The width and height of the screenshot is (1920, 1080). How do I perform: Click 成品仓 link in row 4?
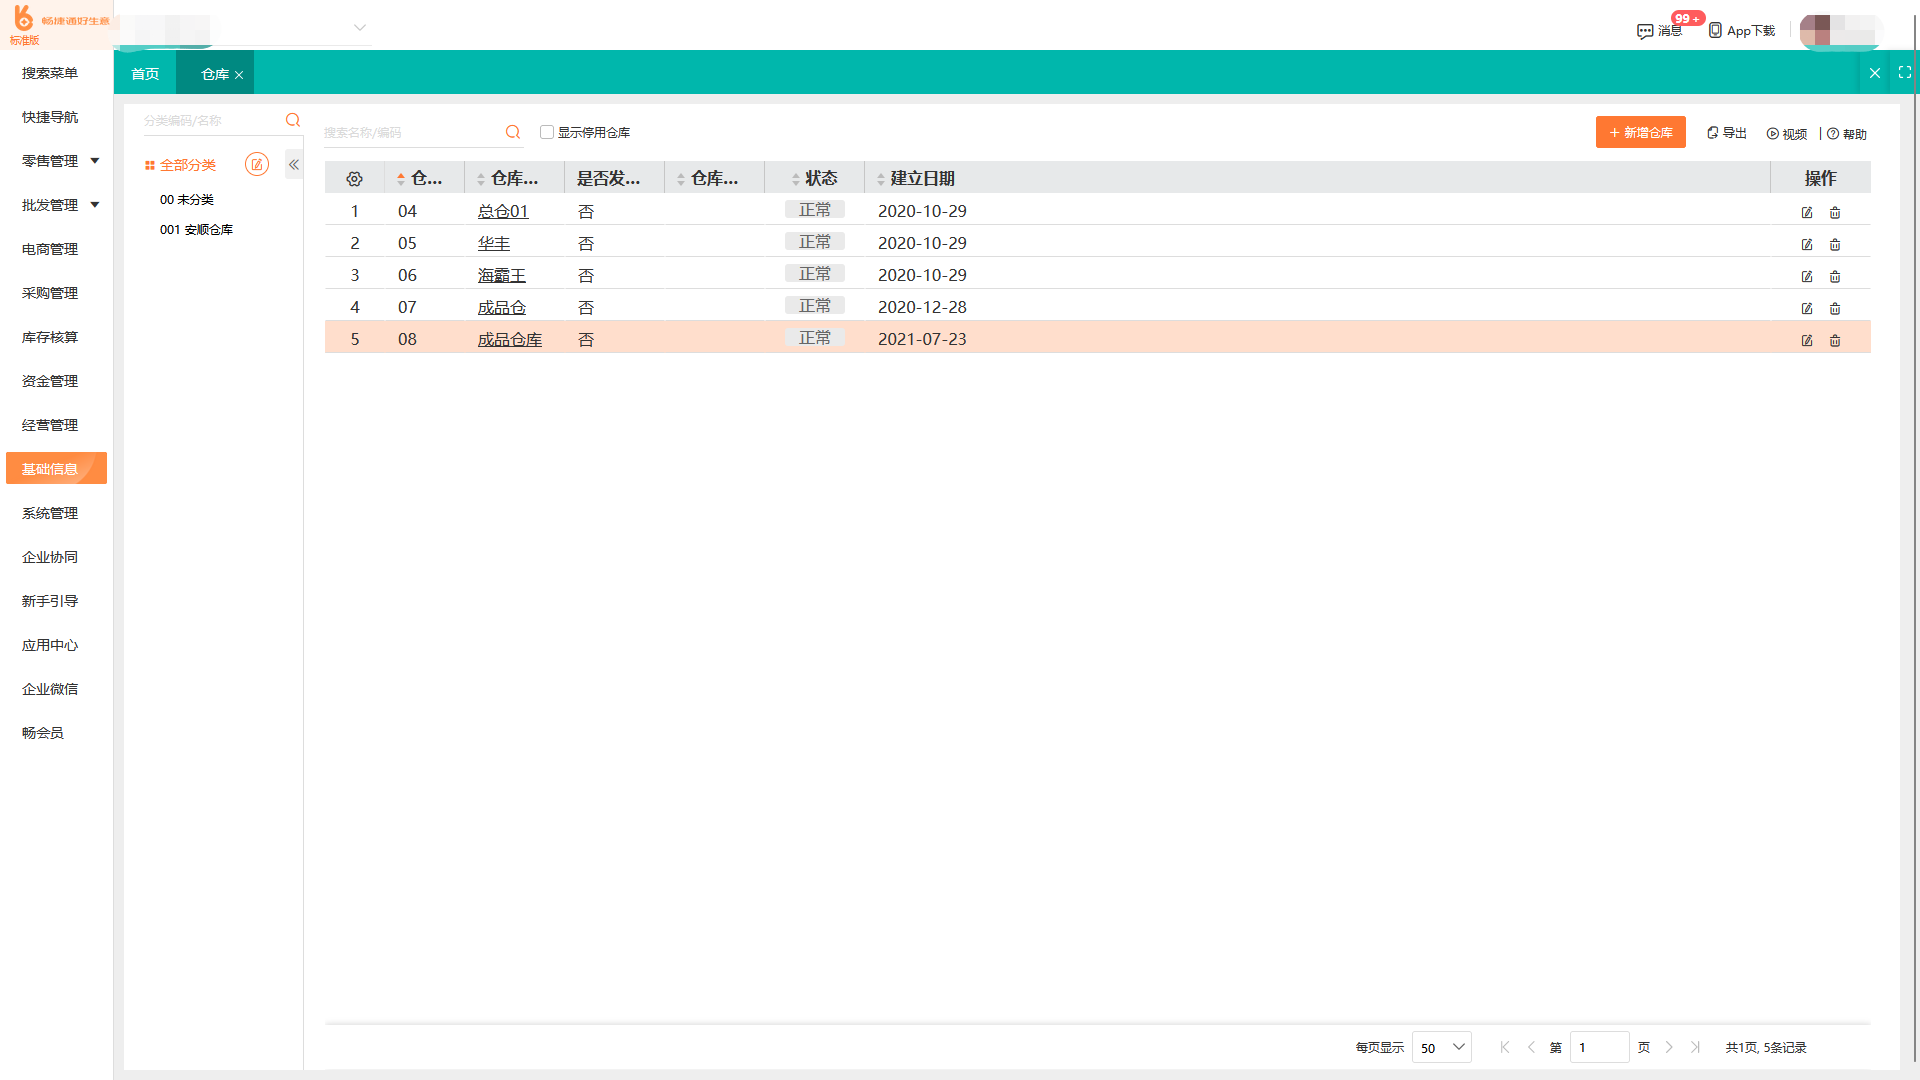pyautogui.click(x=501, y=306)
